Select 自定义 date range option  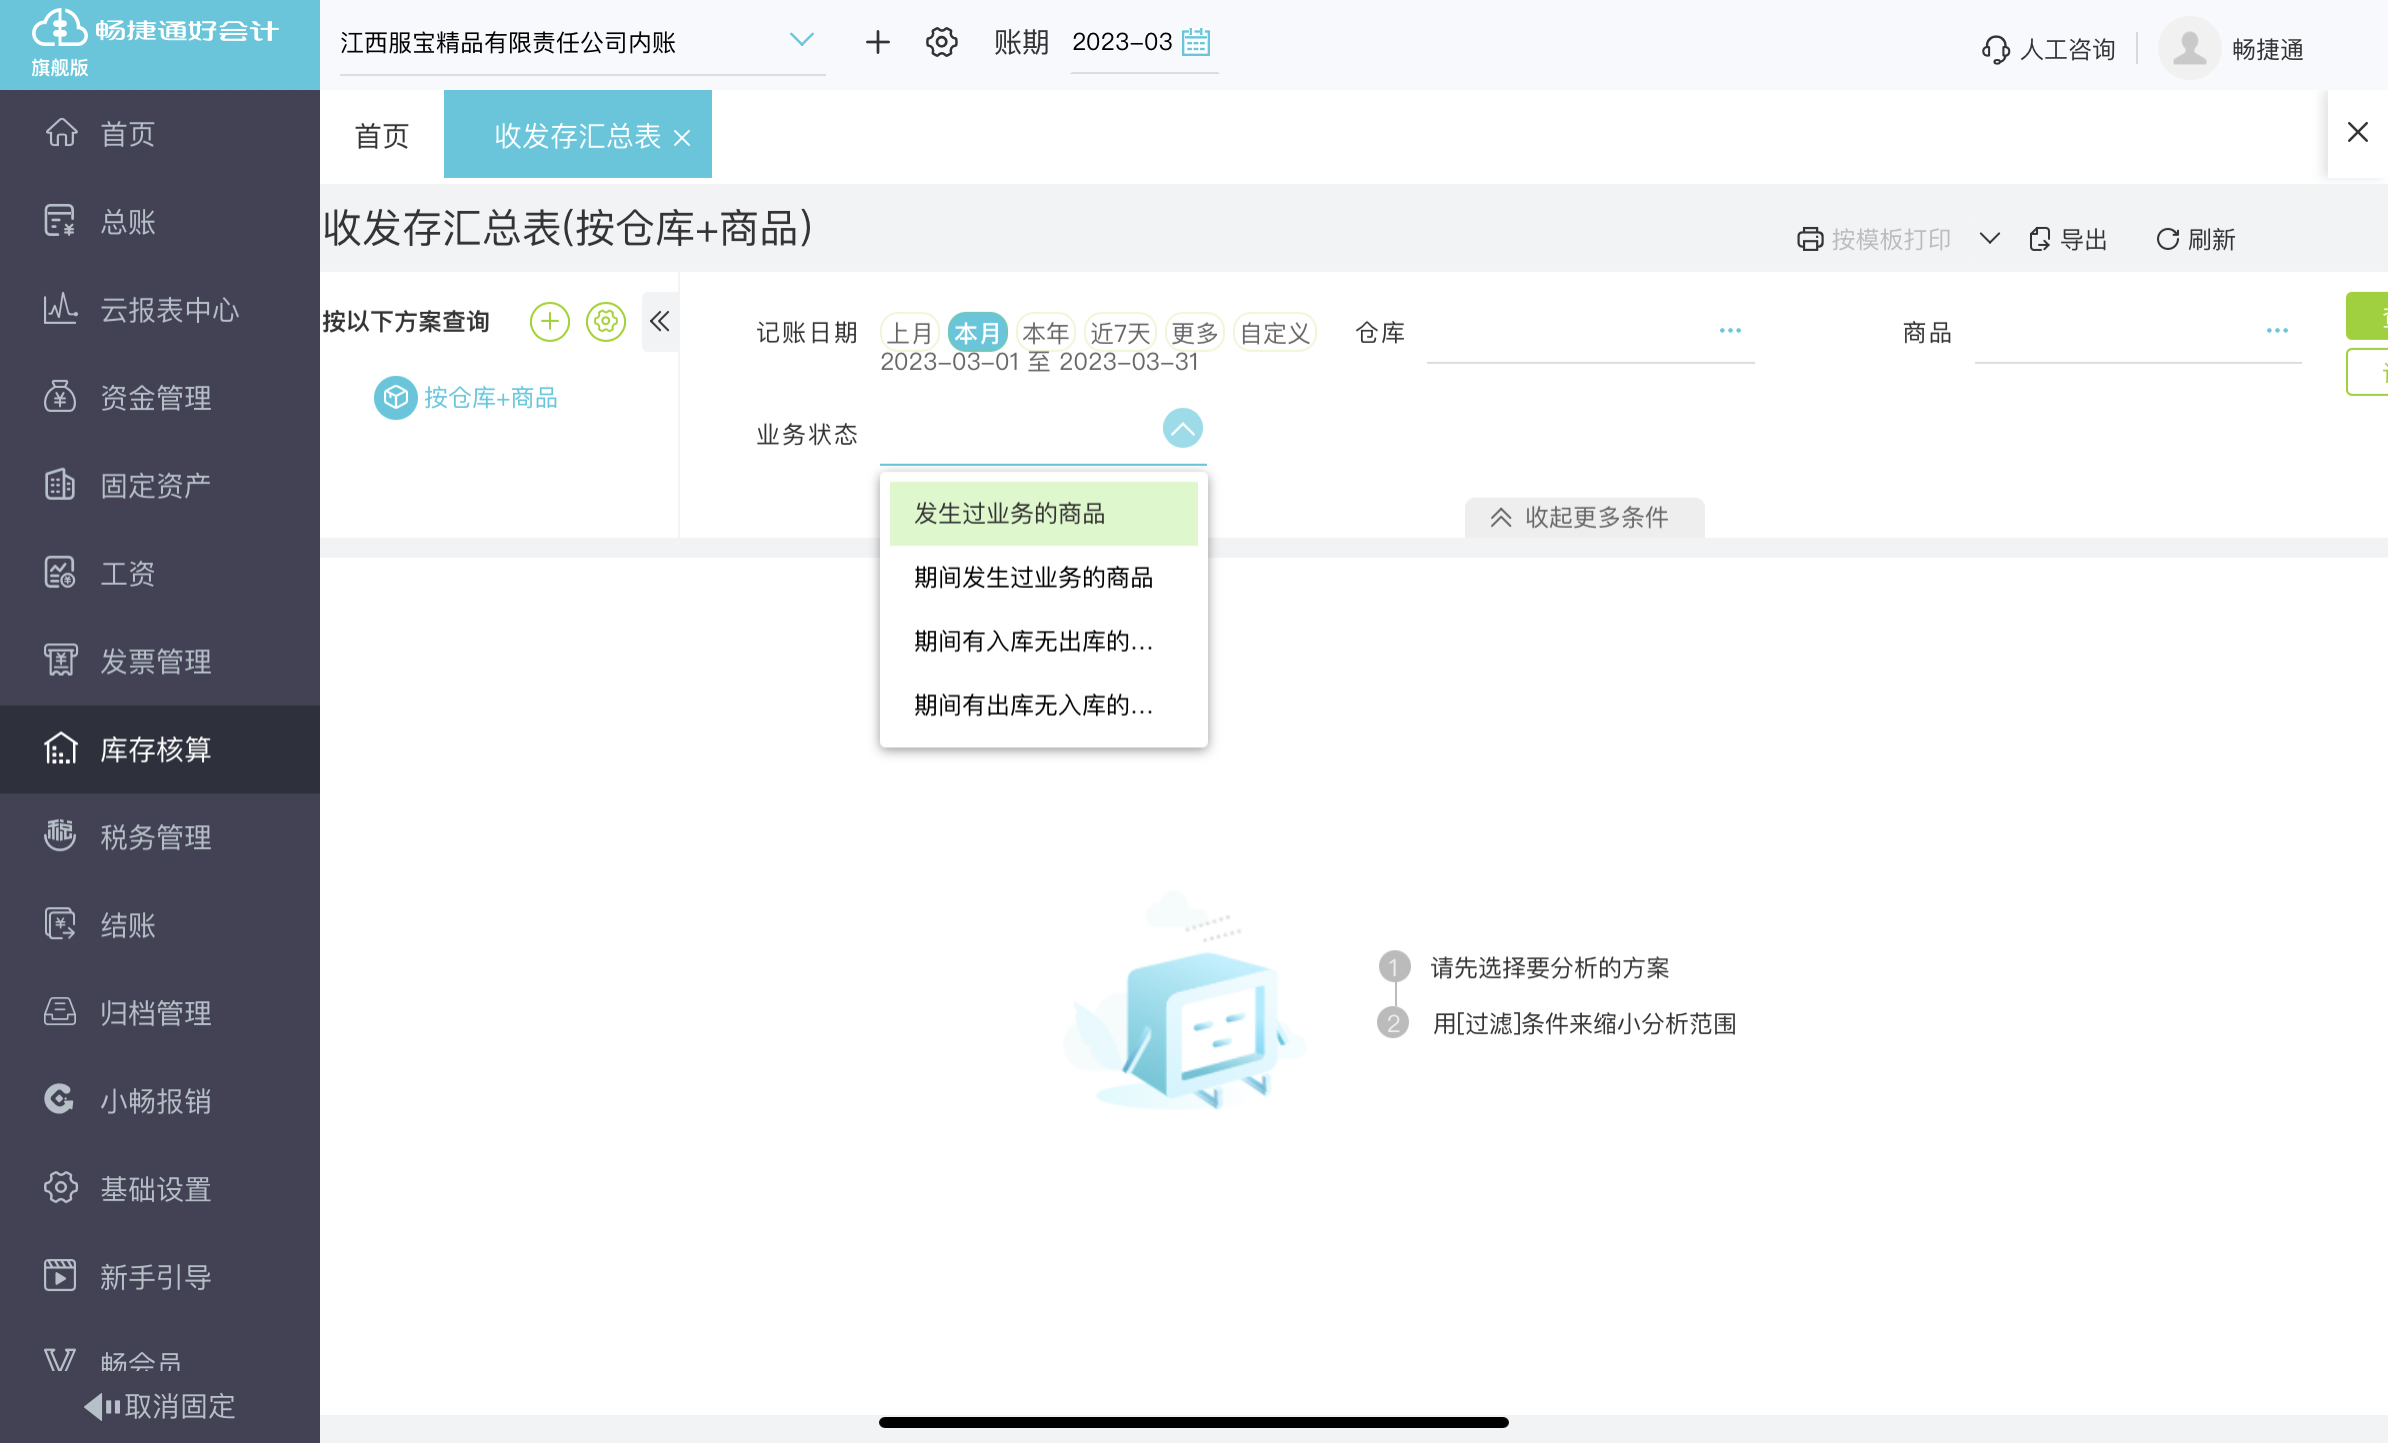click(1276, 333)
